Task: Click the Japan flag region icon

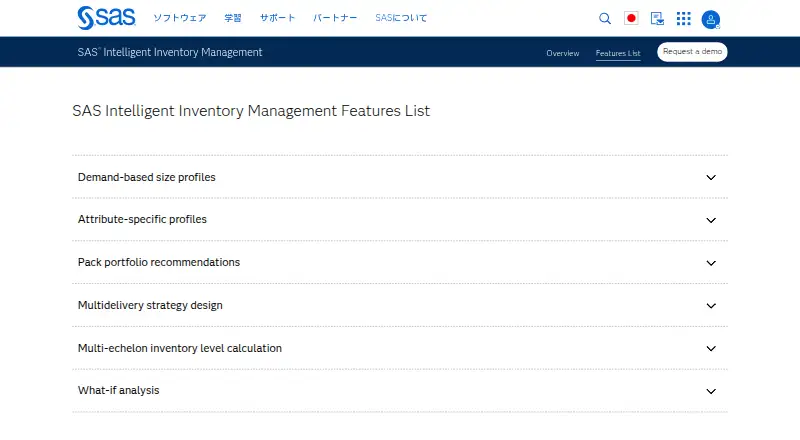Action: coord(631,18)
